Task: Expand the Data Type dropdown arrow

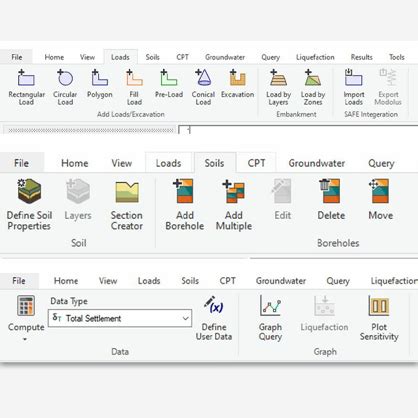Action: (x=186, y=318)
